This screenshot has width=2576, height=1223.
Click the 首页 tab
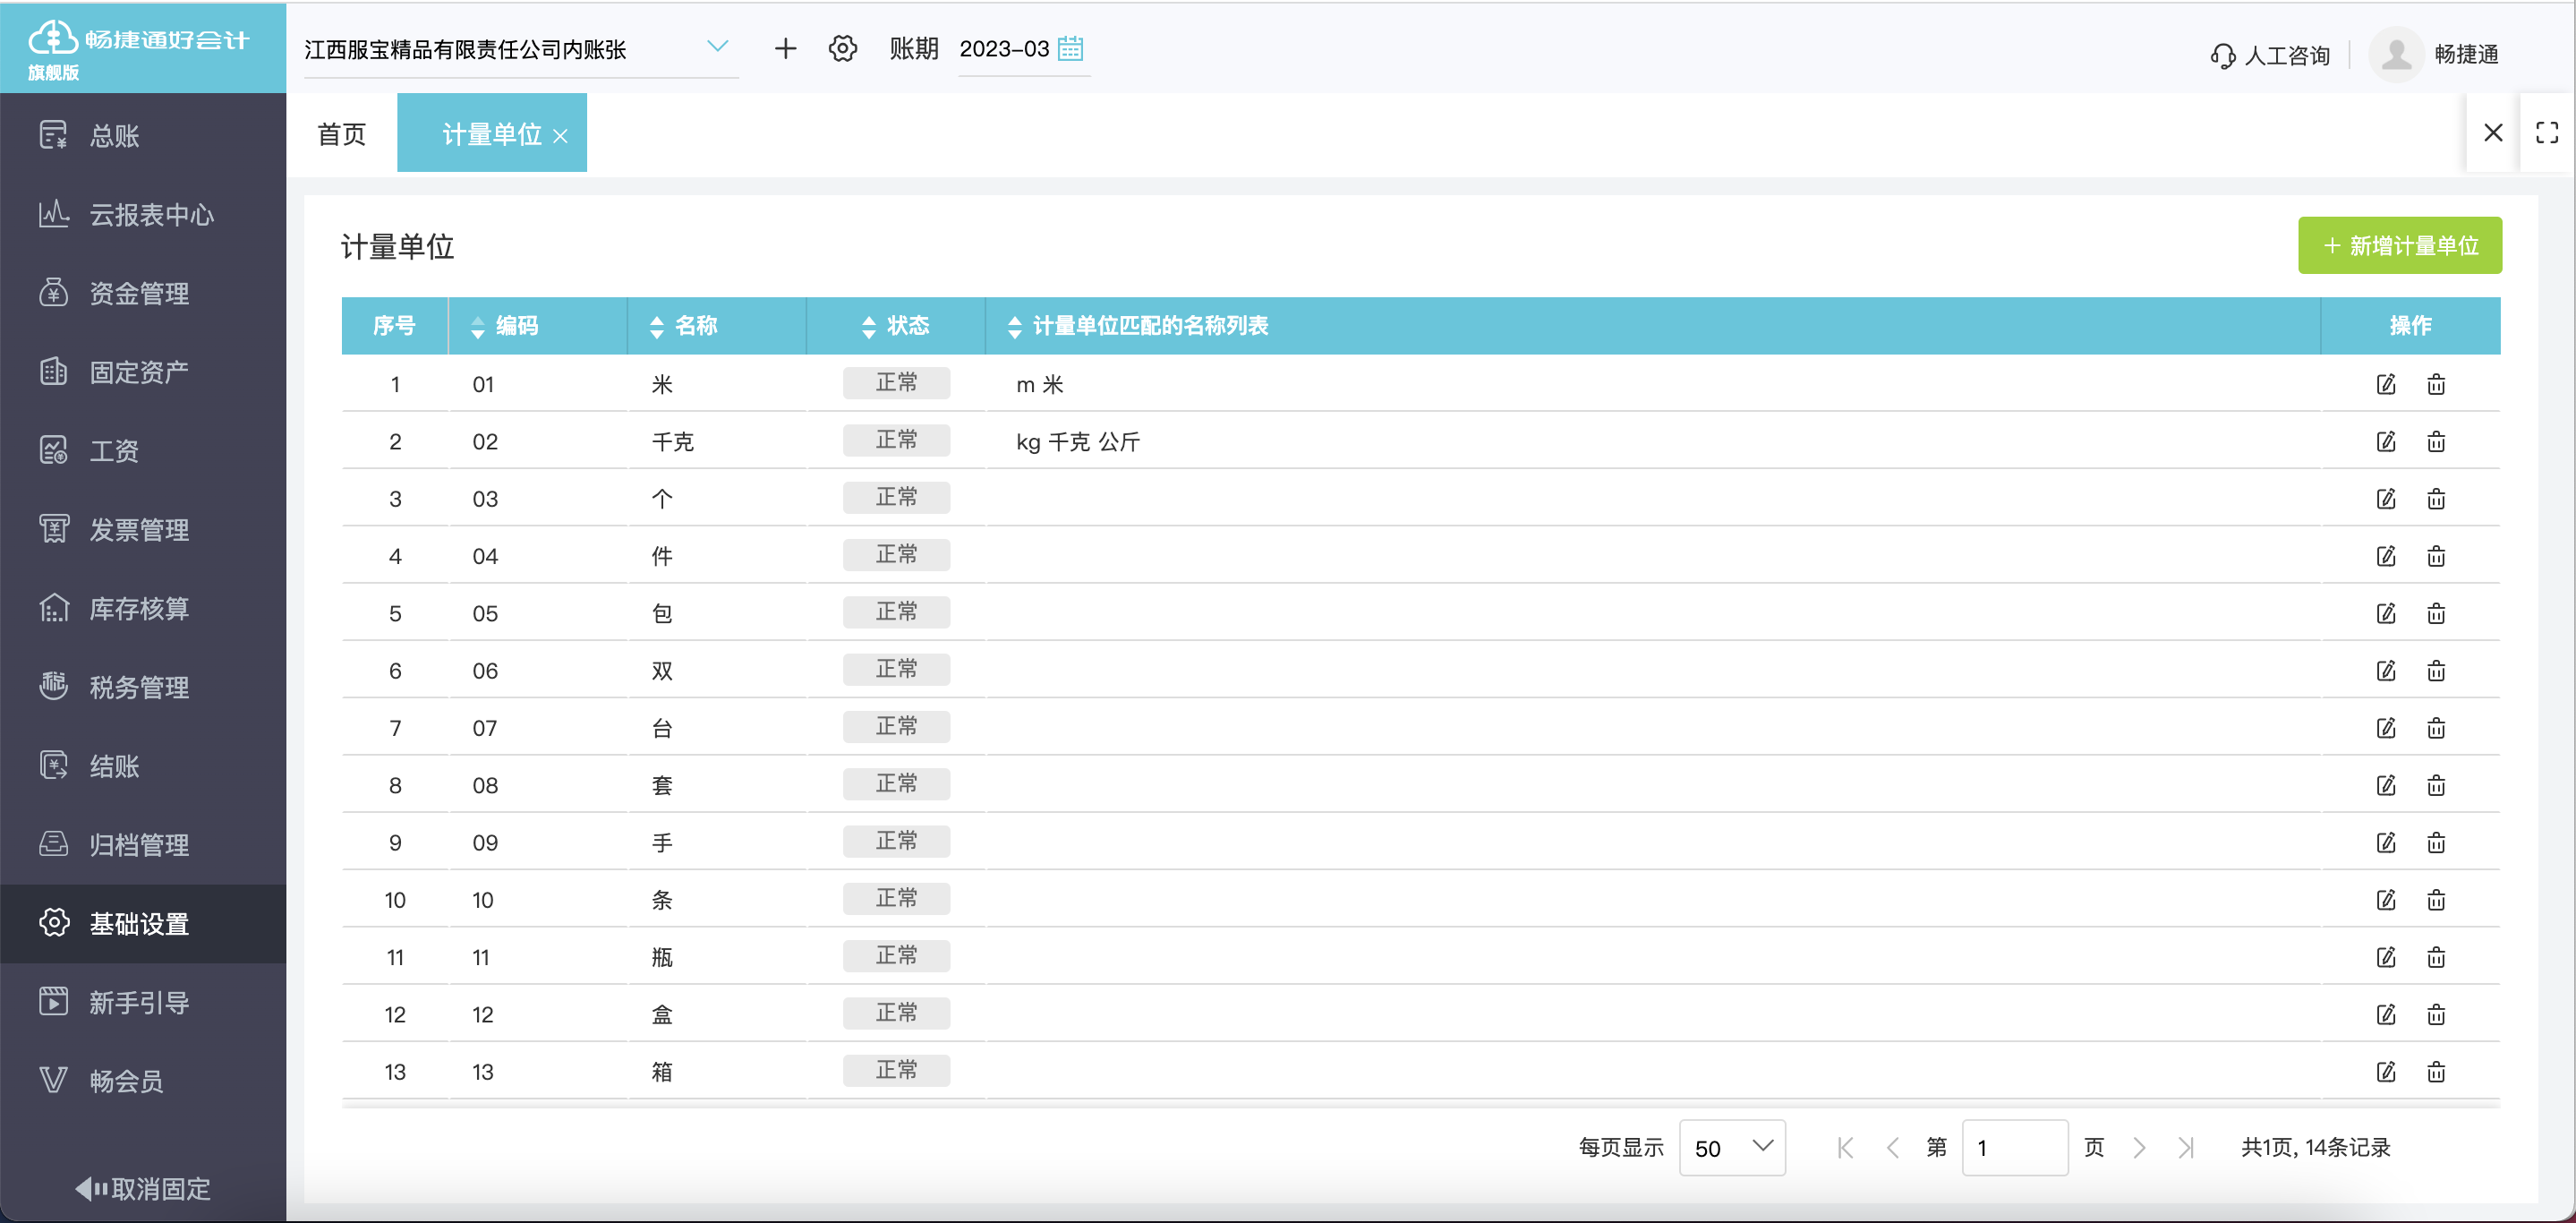pyautogui.click(x=342, y=135)
